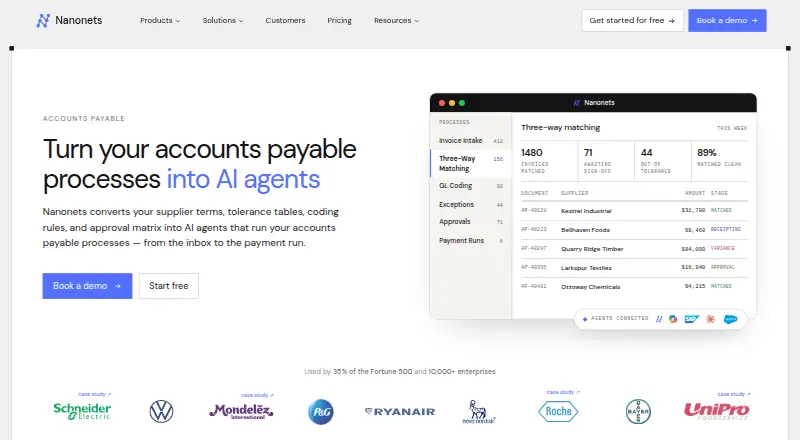Select the Ryanair logo
800x440 pixels.
400,411
